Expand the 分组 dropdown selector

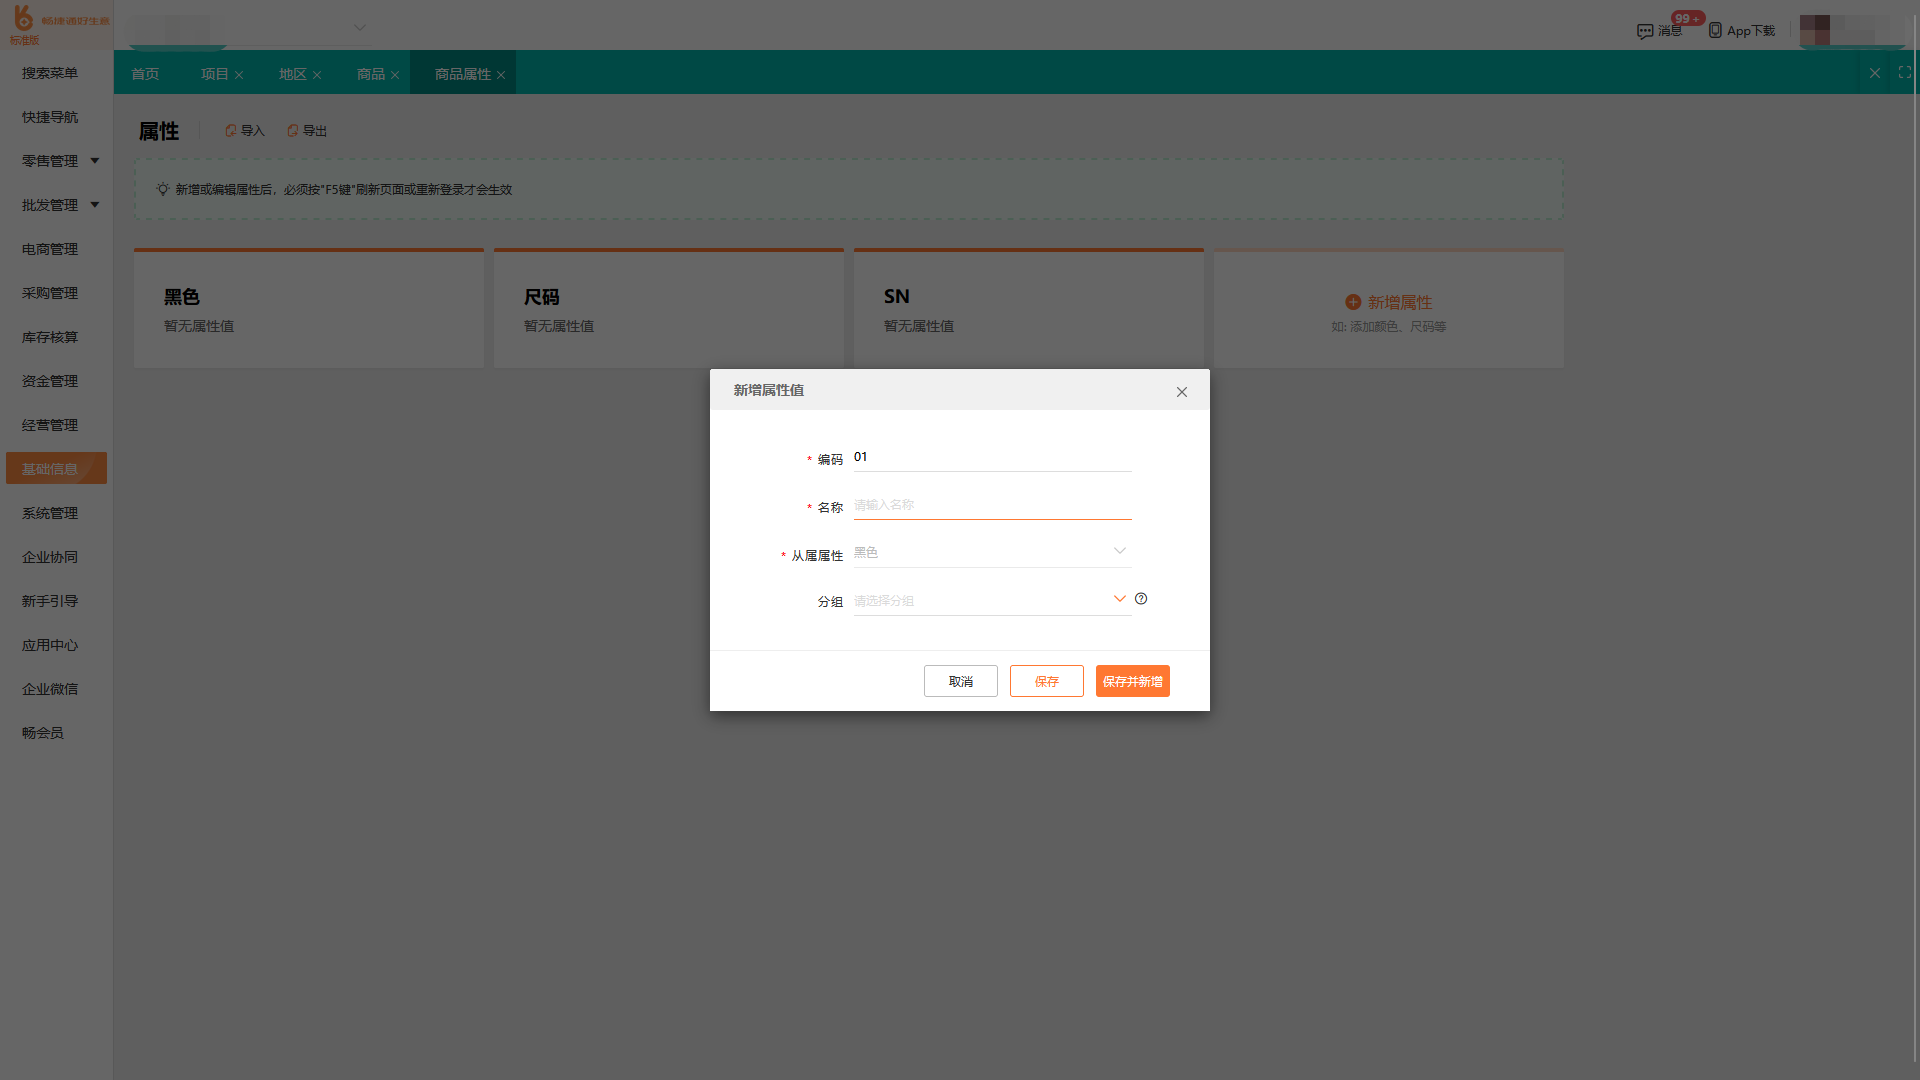coord(1120,600)
